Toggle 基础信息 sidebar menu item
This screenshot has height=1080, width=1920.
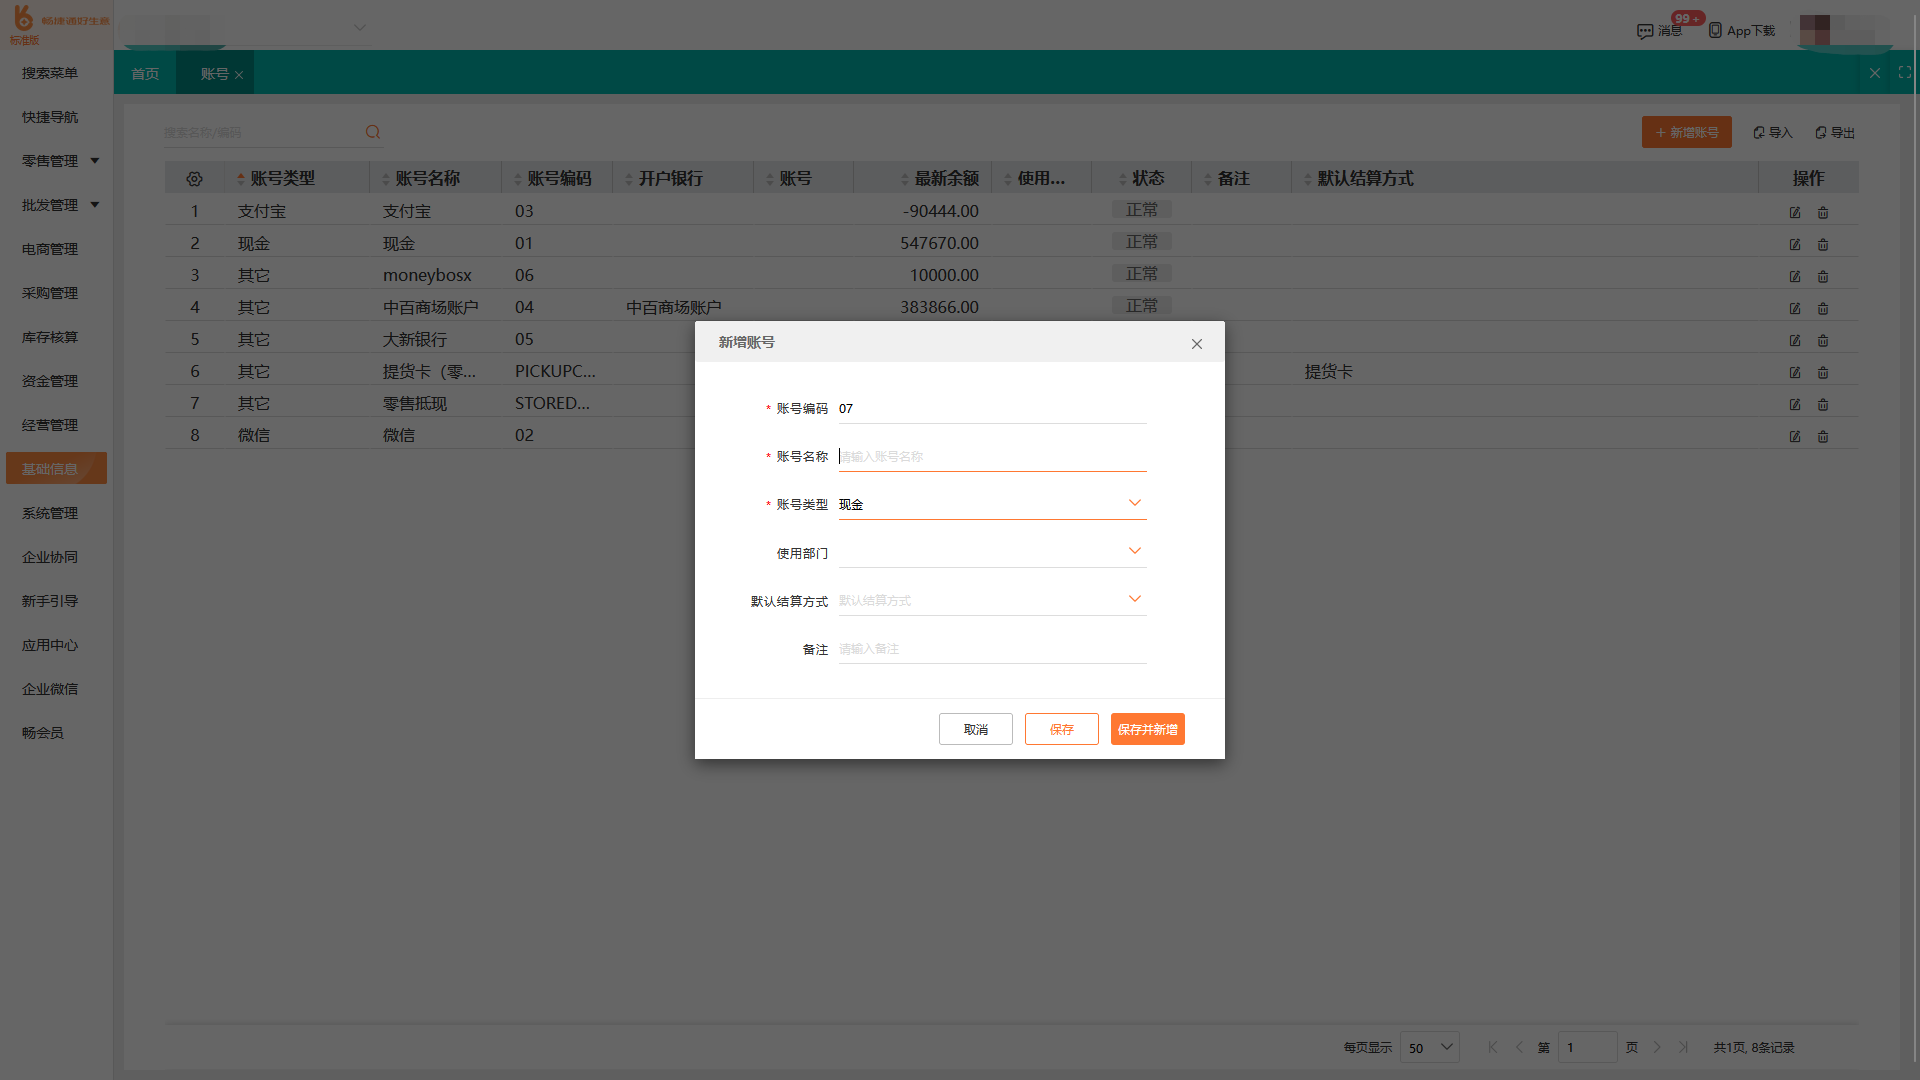[x=54, y=468]
